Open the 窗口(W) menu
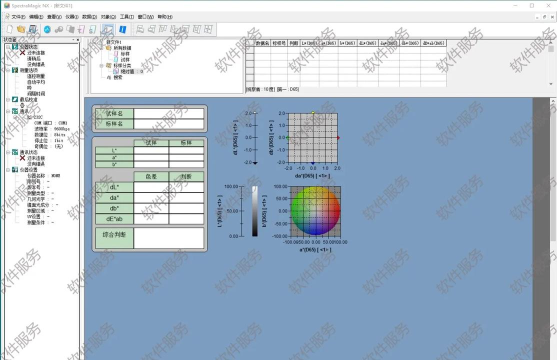The height and width of the screenshot is (360, 557). point(146,17)
